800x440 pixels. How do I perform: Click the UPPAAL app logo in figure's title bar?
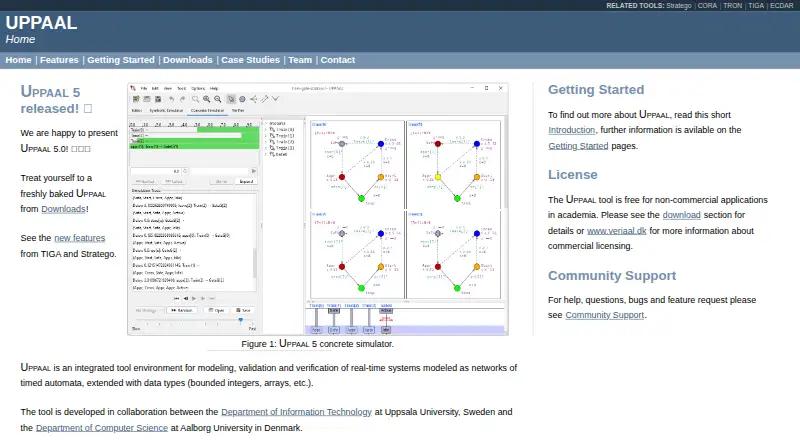[x=133, y=88]
